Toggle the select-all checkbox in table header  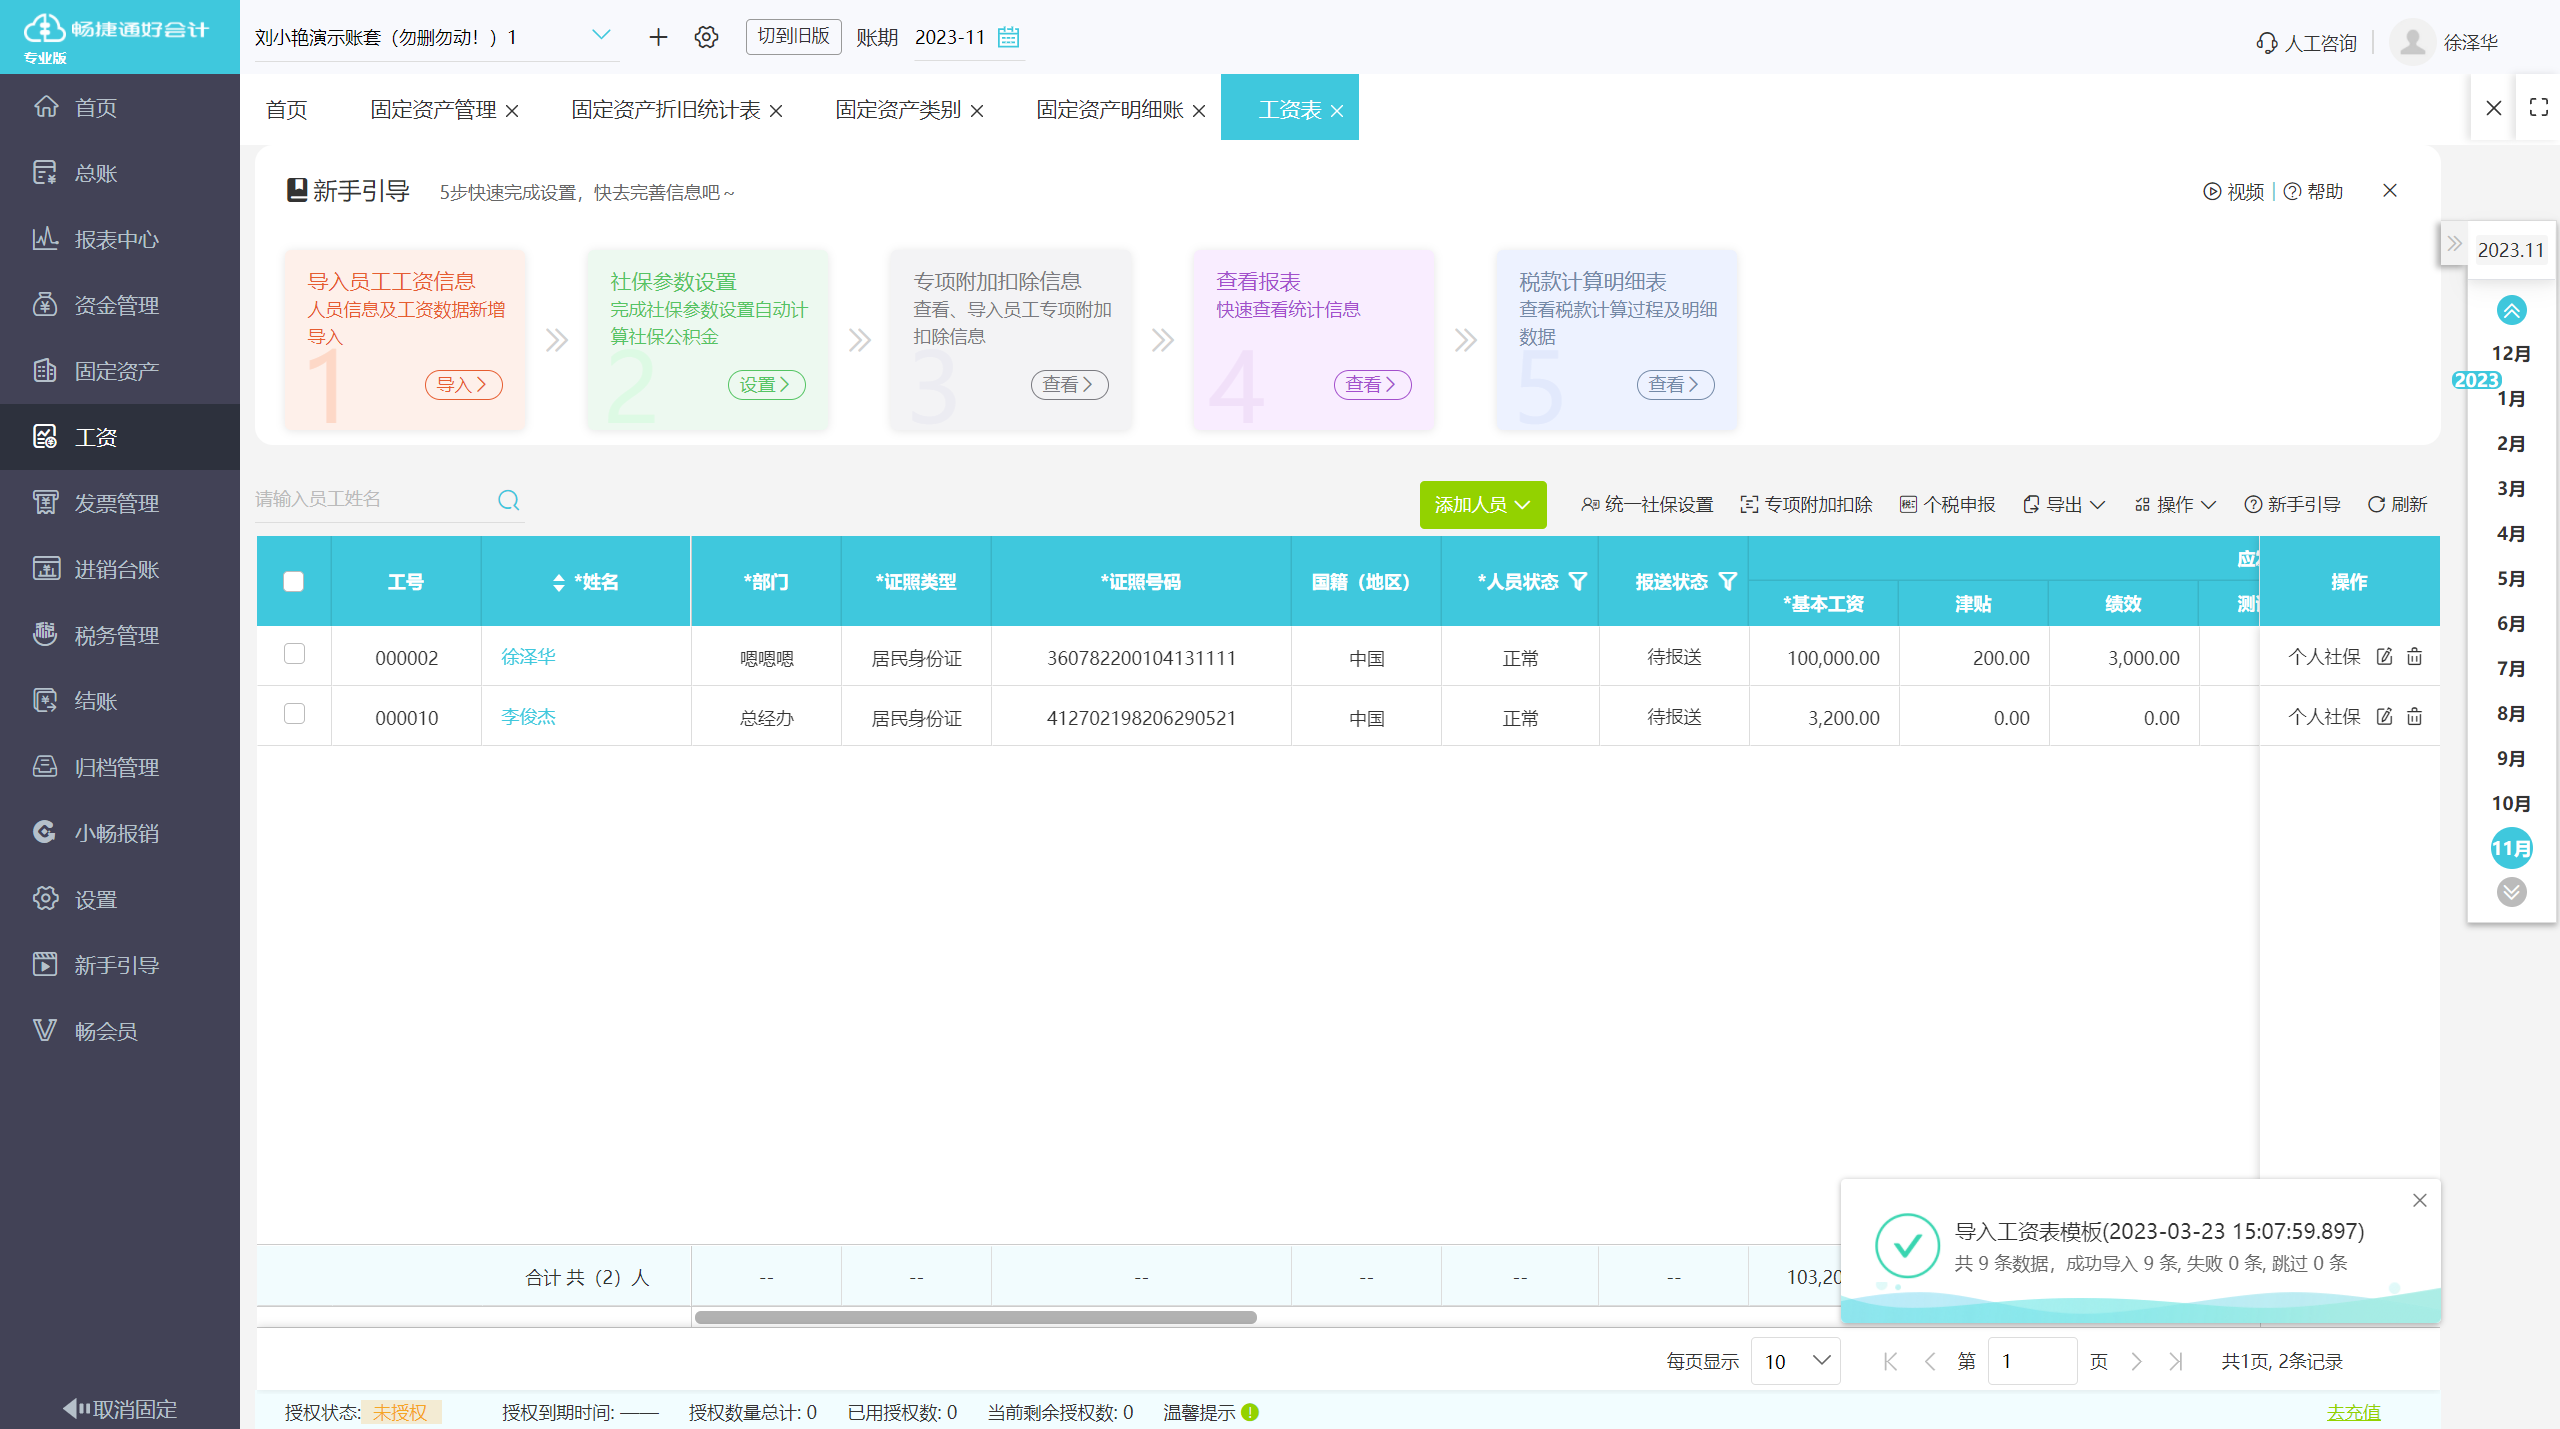(295, 580)
